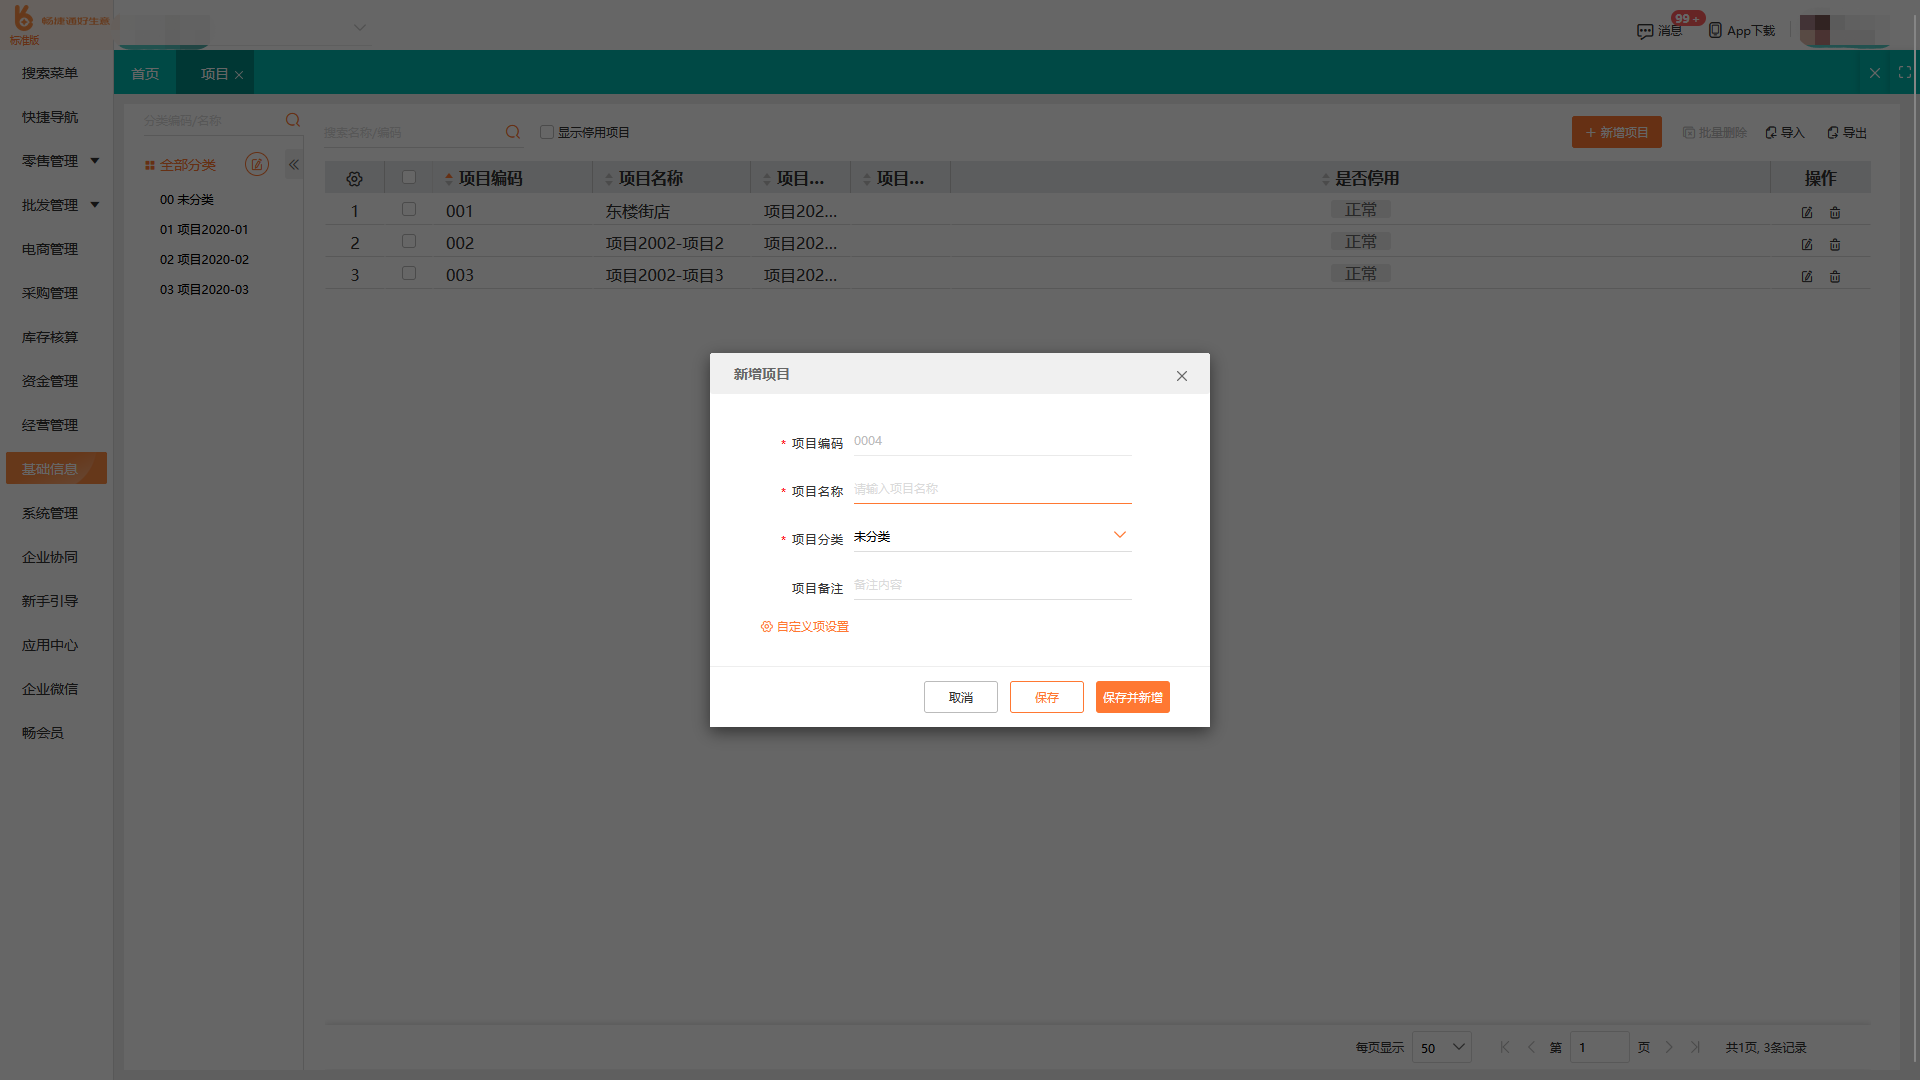
Task: Click the 保存并新增 button in dialog
Action: 1133,696
